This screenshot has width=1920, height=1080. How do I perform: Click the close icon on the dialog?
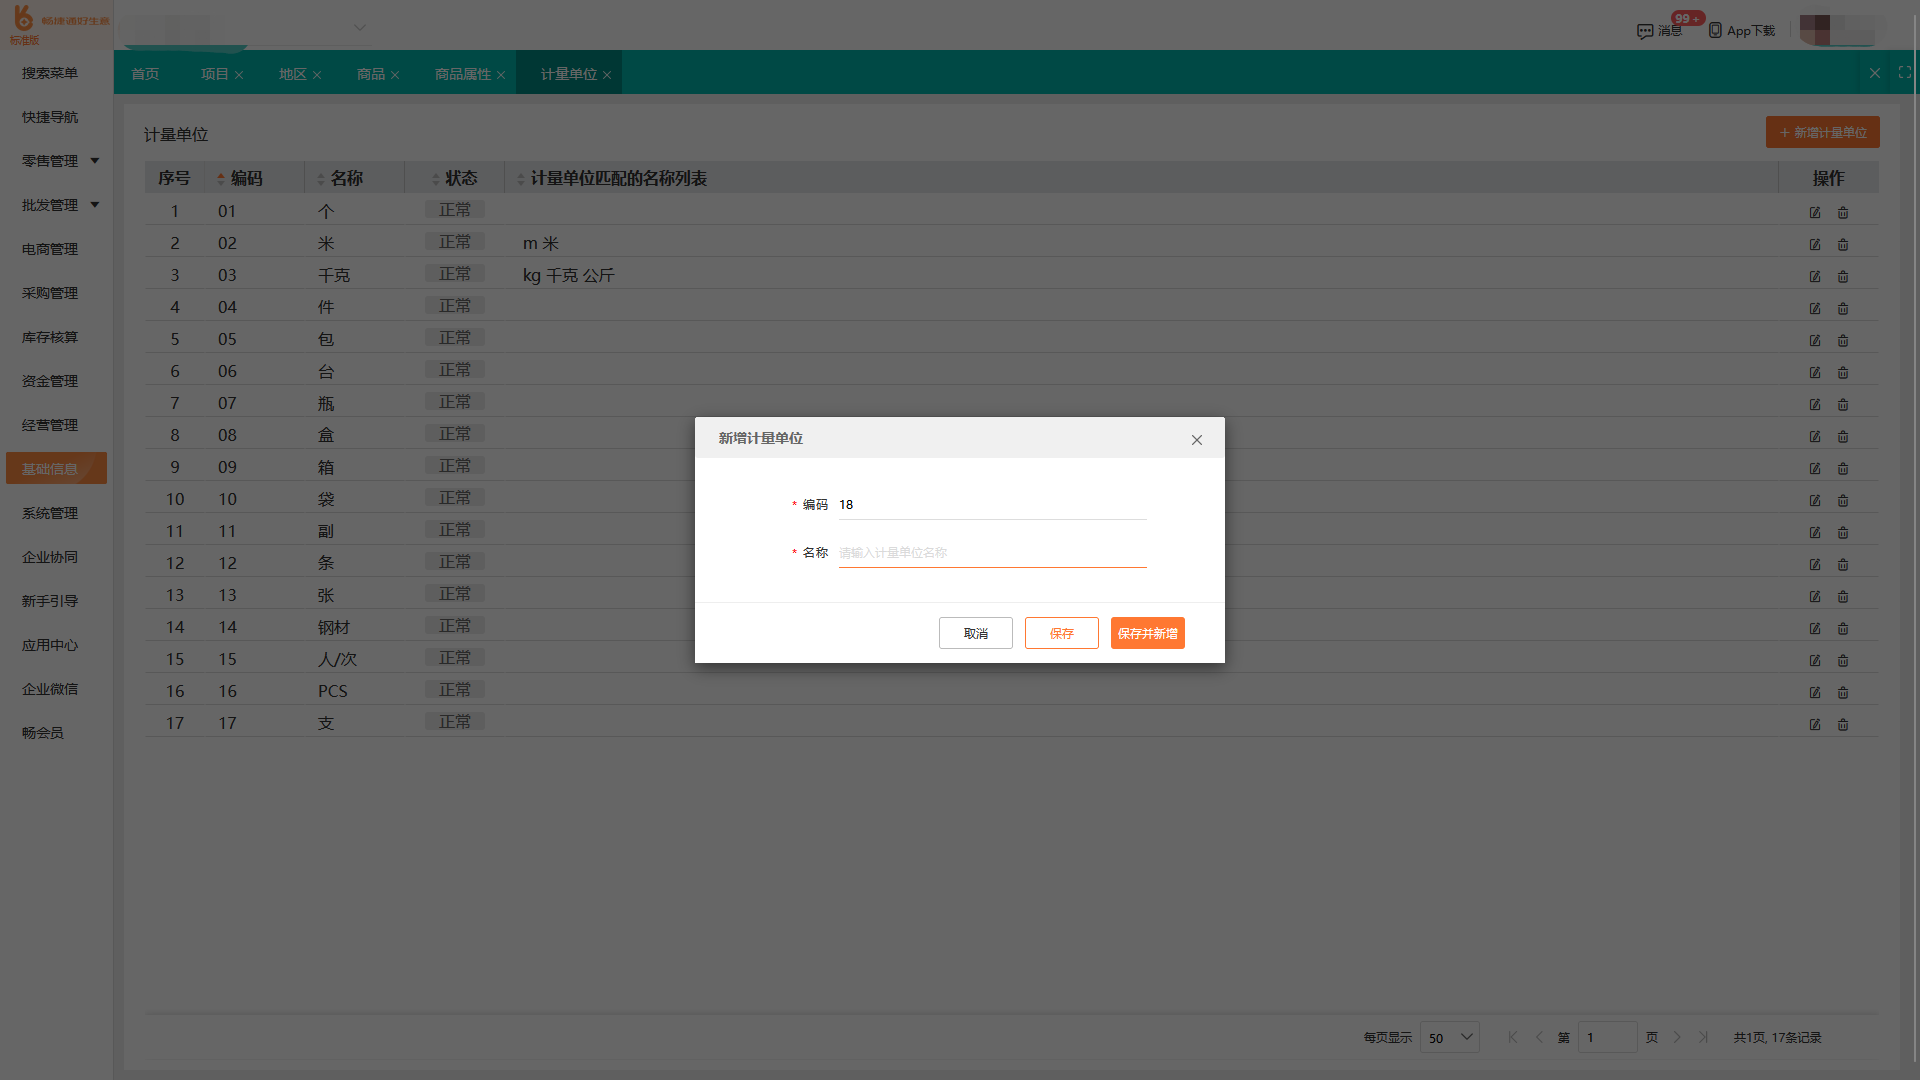1197,440
